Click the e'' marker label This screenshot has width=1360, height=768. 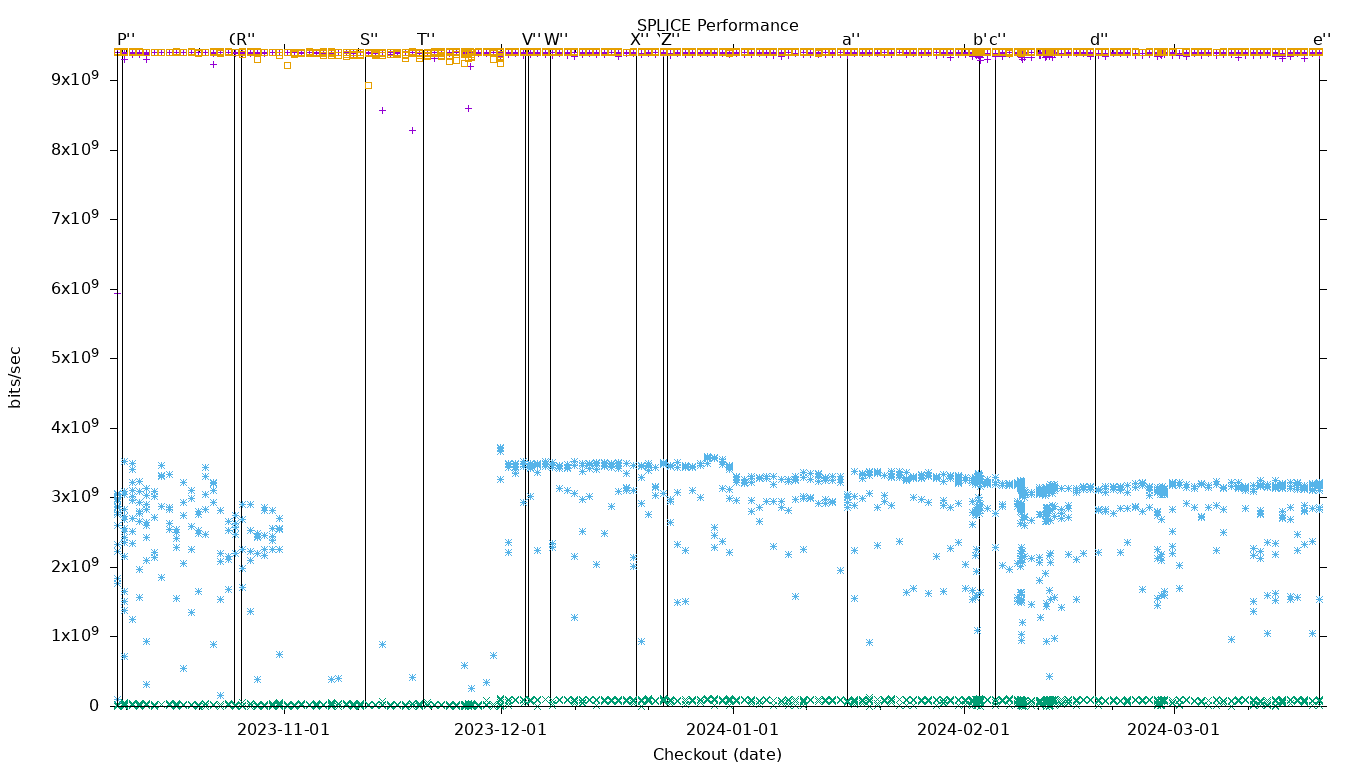pyautogui.click(x=1322, y=41)
